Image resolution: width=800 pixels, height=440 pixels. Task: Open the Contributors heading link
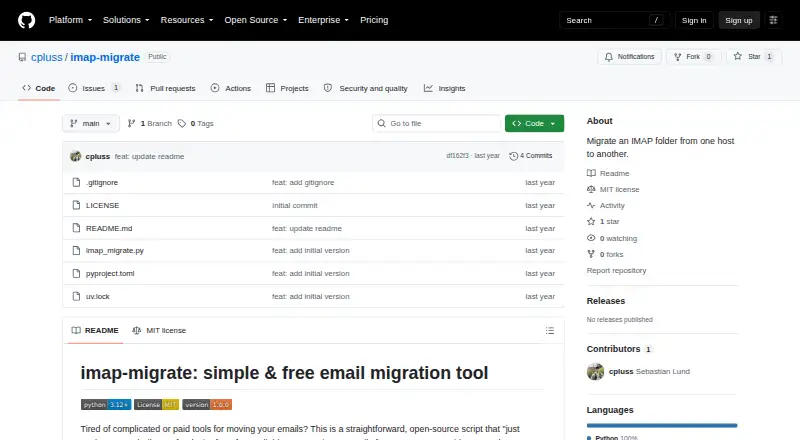619,349
